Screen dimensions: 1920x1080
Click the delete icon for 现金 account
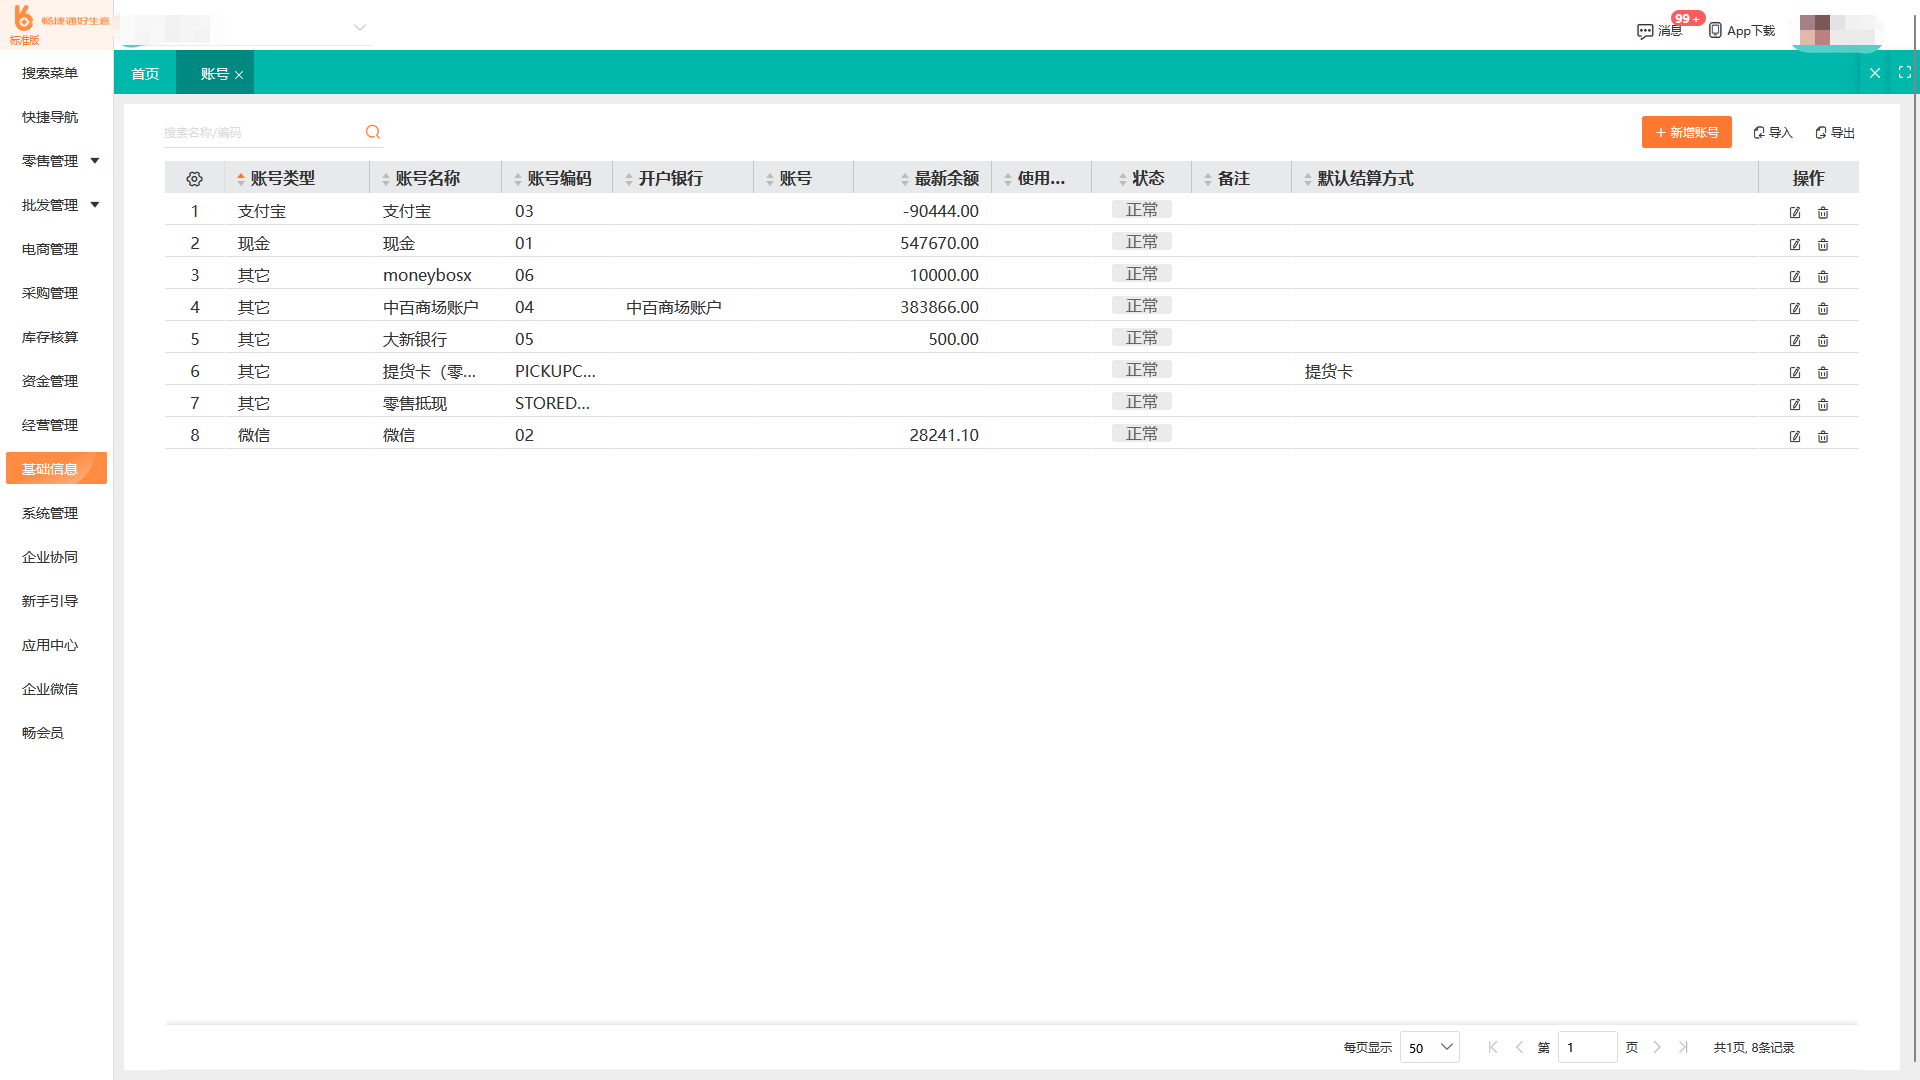coord(1824,243)
